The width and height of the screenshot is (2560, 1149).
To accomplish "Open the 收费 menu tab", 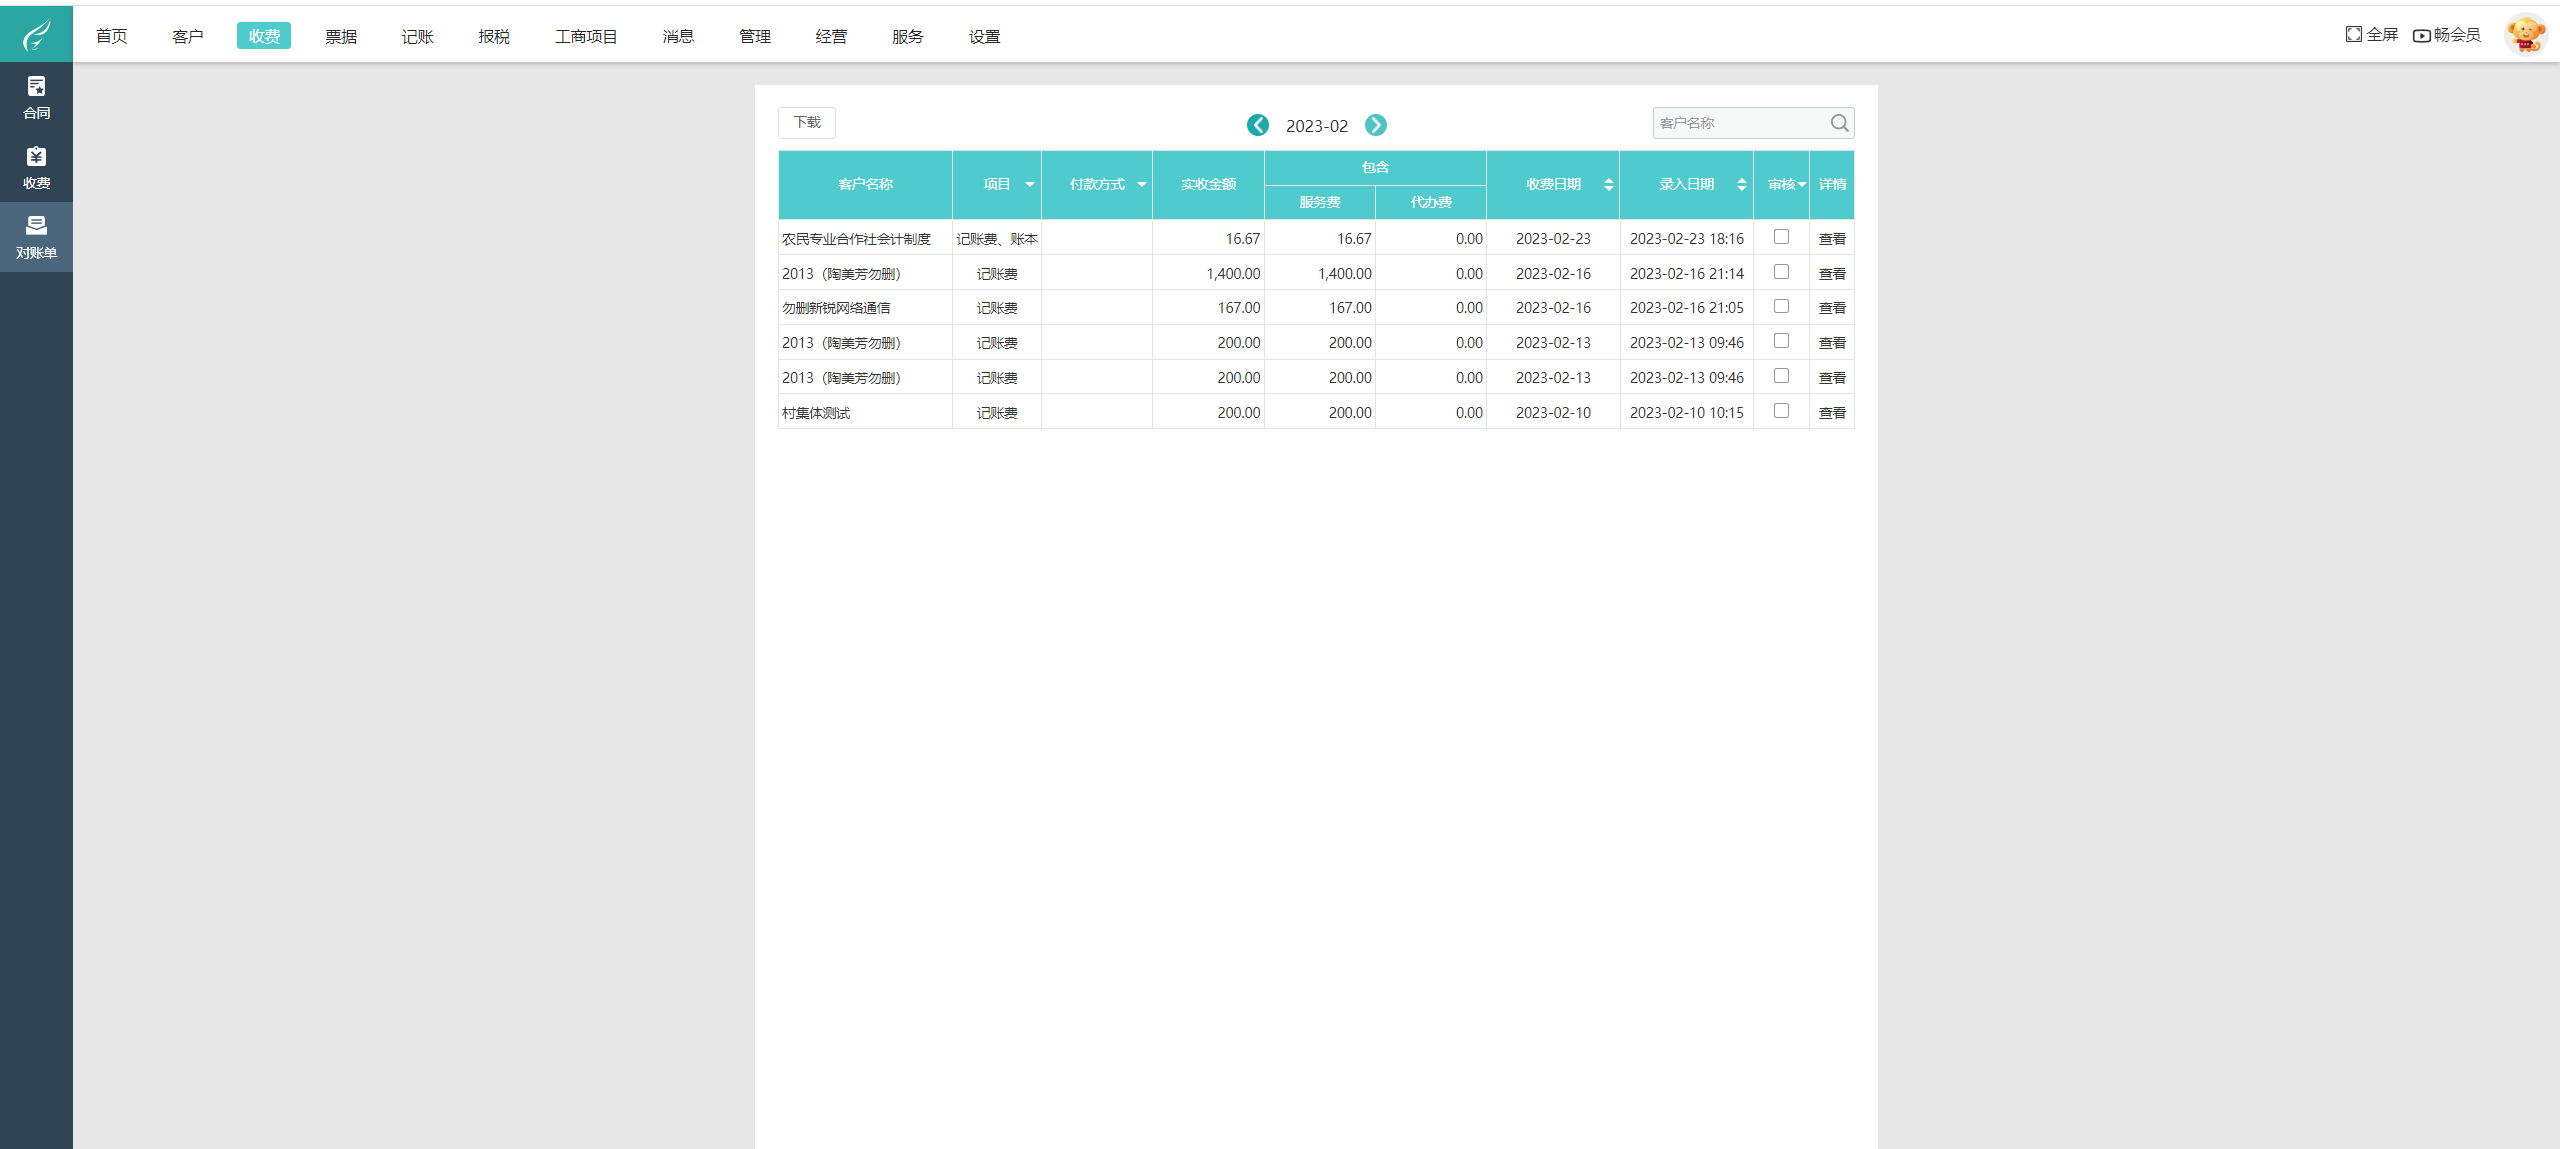I will [264, 36].
